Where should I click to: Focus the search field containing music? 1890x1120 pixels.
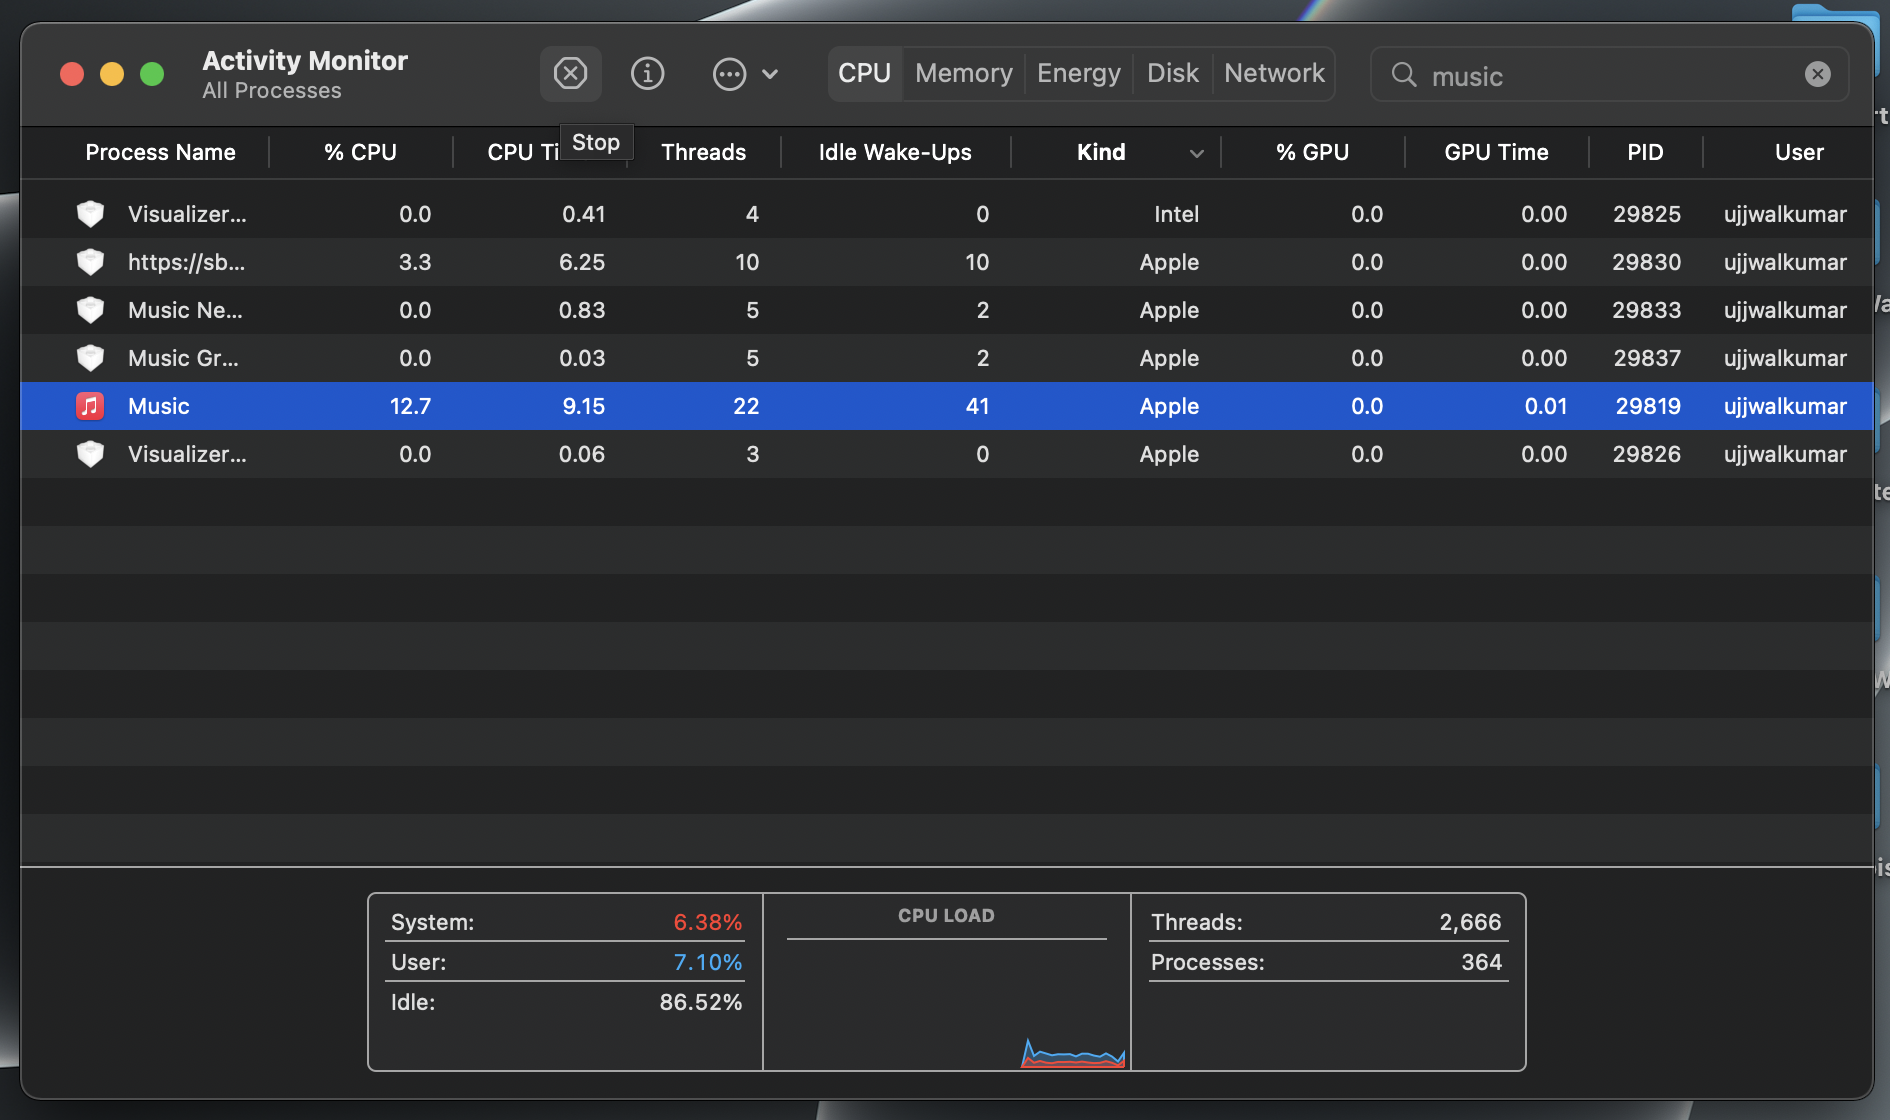pyautogui.click(x=1609, y=75)
